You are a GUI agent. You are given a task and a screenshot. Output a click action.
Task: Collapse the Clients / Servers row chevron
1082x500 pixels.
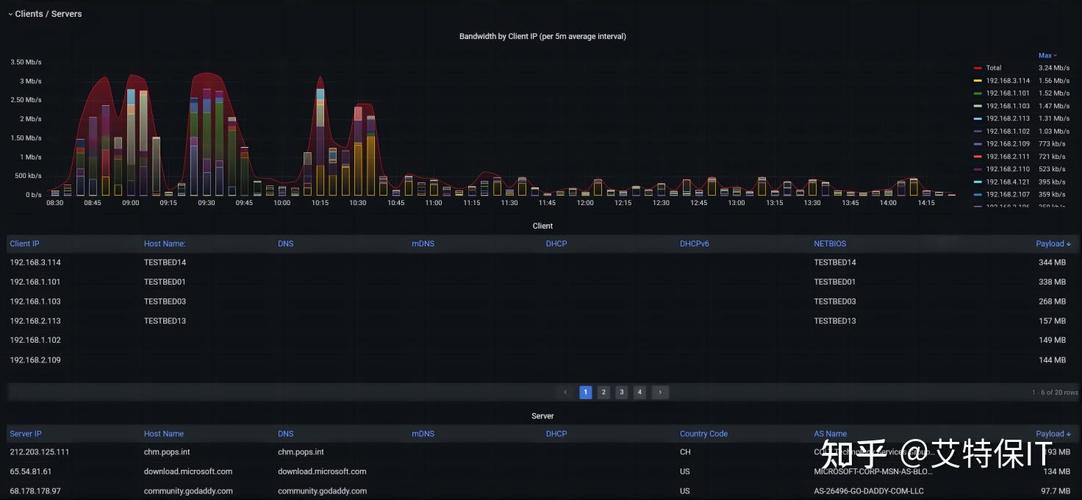tap(10, 14)
